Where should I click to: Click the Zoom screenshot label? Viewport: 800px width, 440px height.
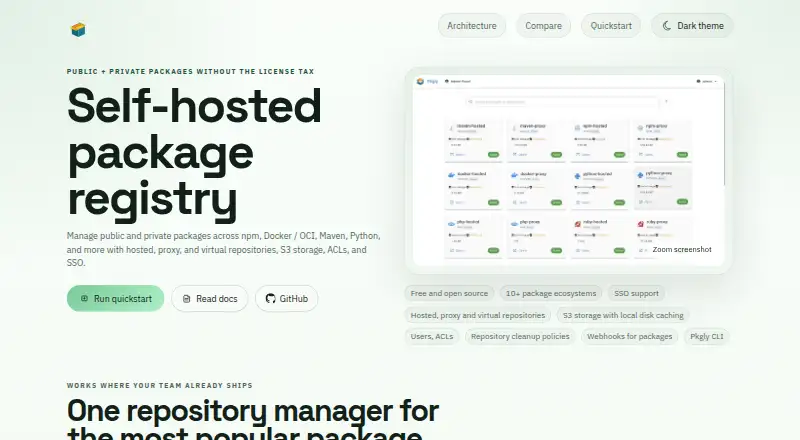(682, 249)
